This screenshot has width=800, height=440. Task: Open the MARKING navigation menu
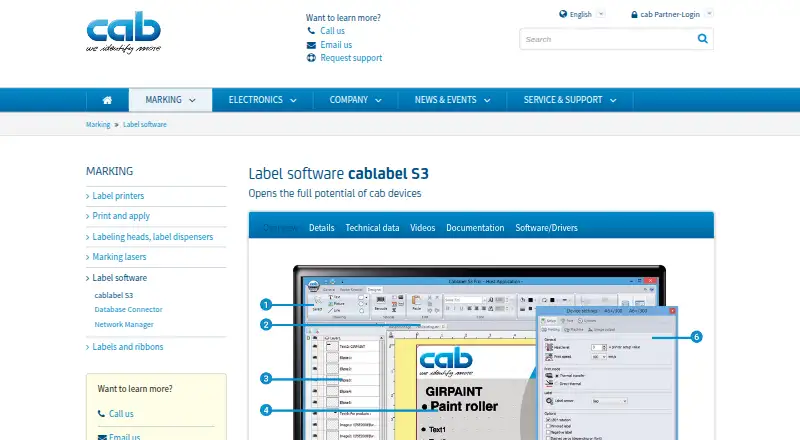click(x=170, y=100)
